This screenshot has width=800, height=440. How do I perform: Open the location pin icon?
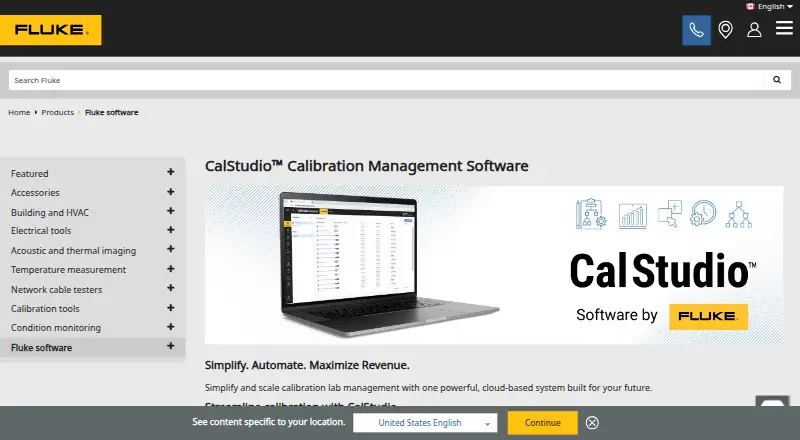pyautogui.click(x=726, y=30)
